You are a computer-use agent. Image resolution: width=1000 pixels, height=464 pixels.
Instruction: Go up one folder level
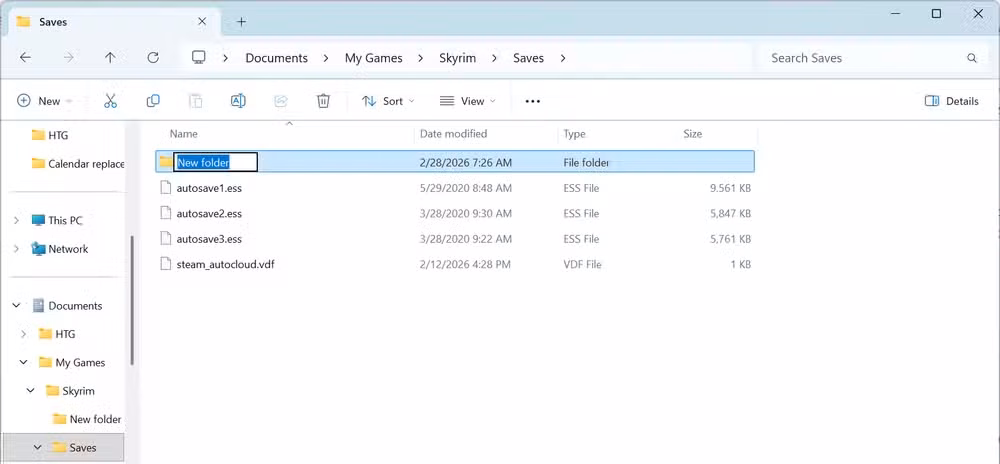(x=110, y=57)
